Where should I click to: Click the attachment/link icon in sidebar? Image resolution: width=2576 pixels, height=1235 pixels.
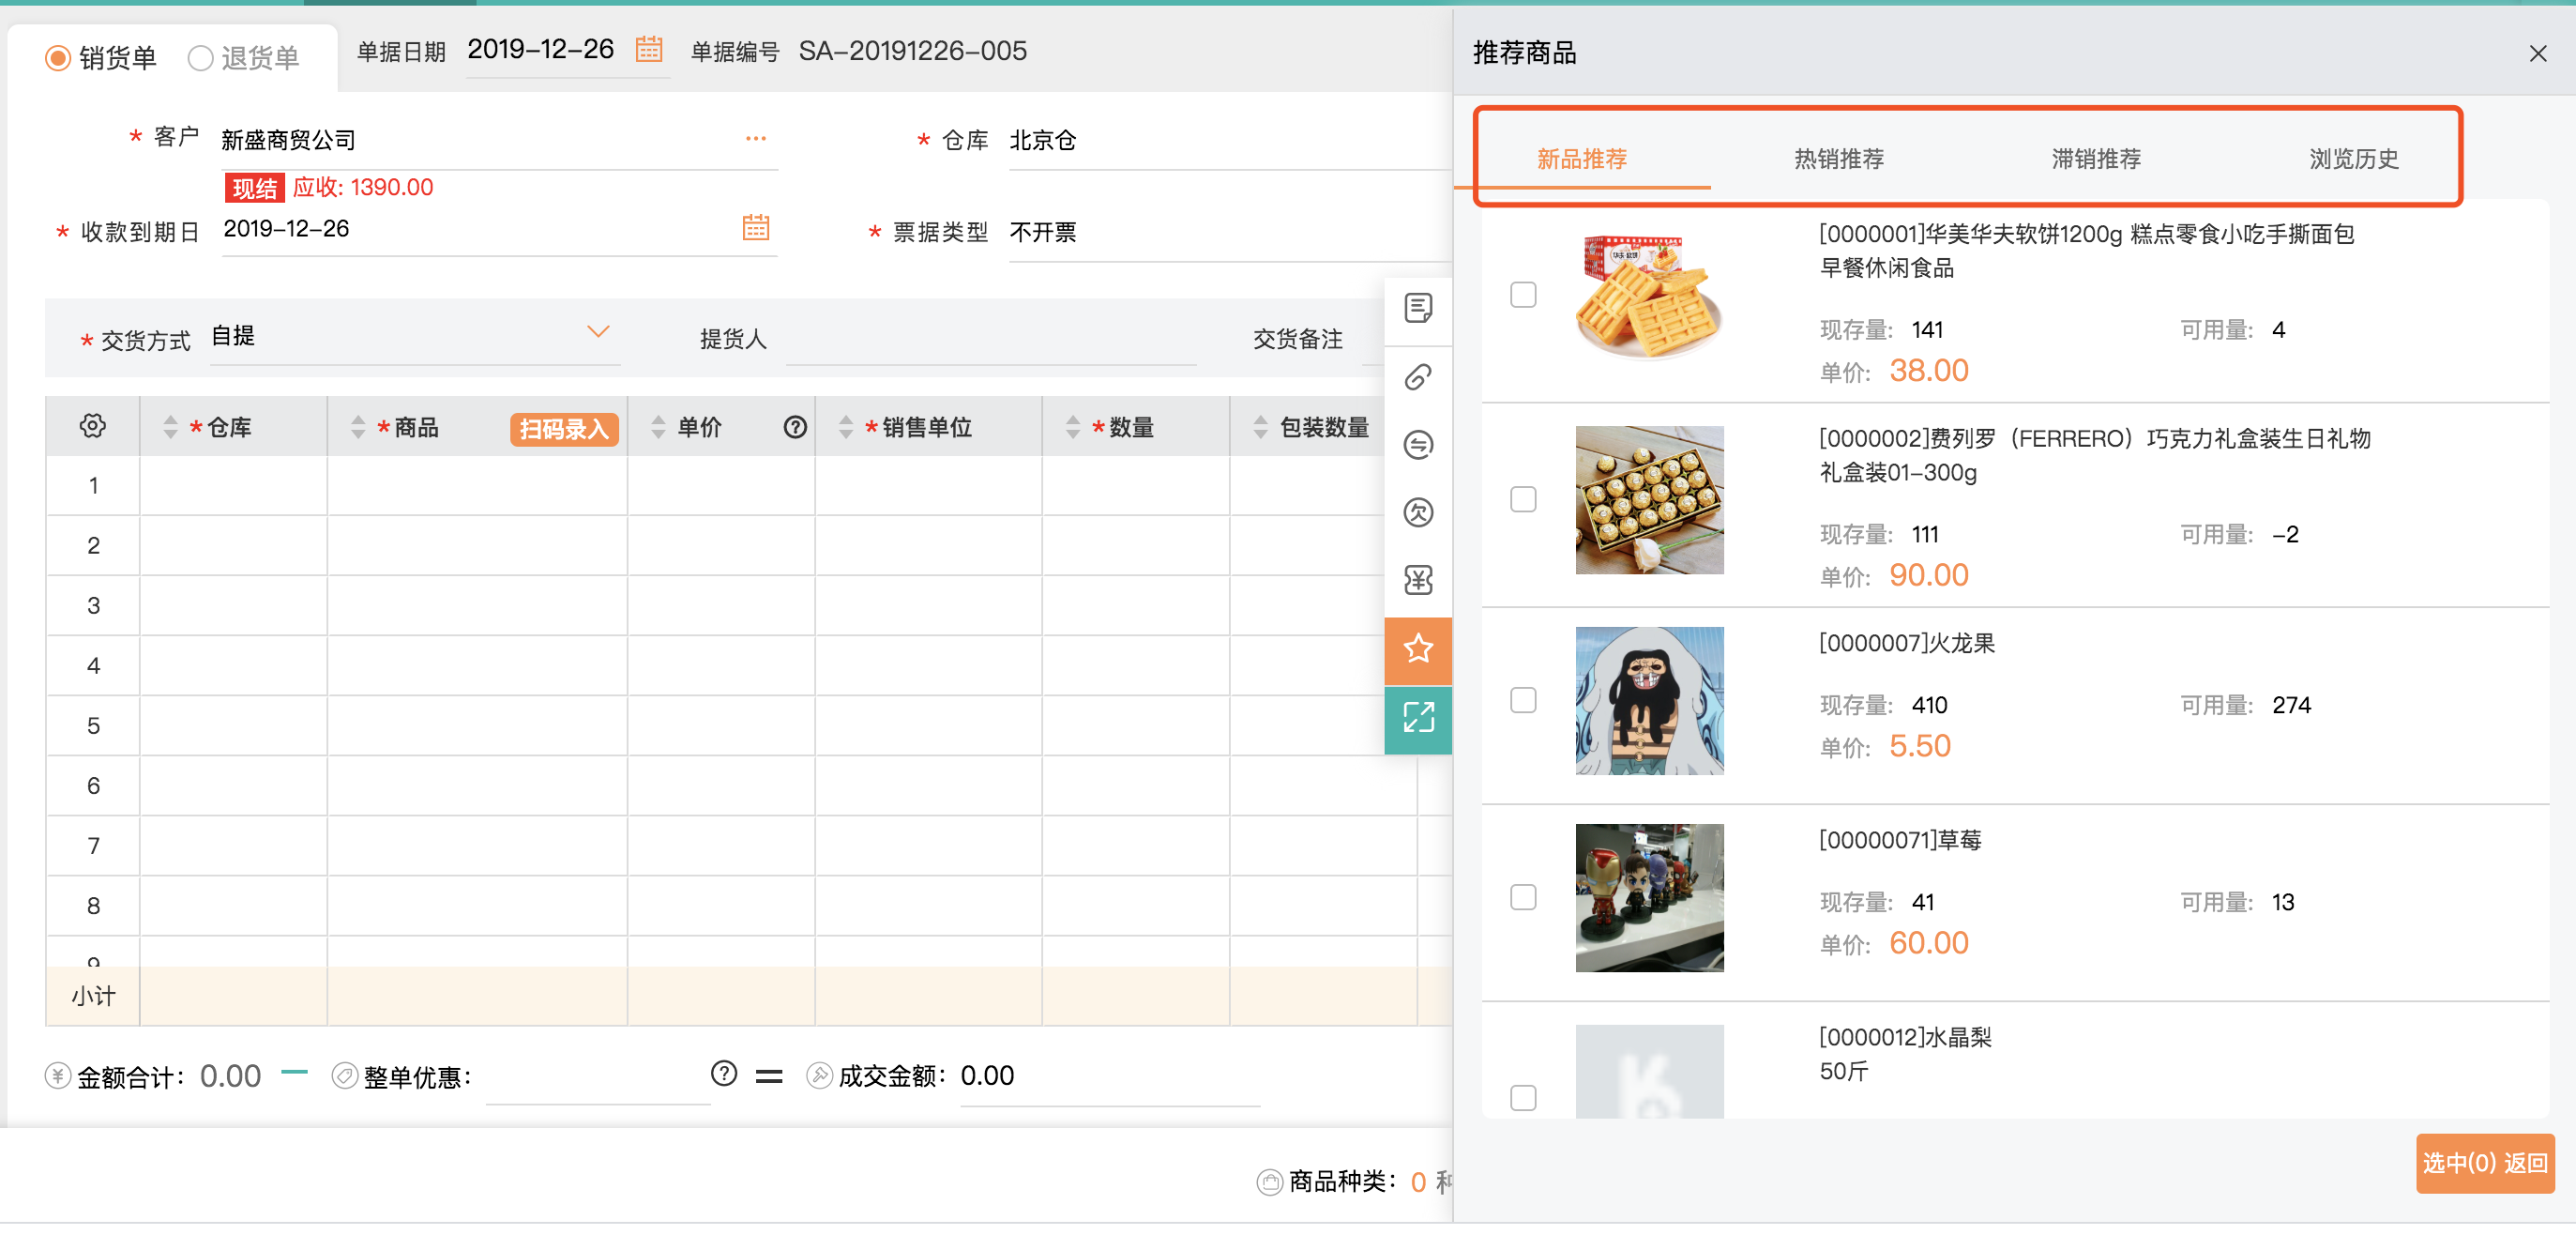1417,378
